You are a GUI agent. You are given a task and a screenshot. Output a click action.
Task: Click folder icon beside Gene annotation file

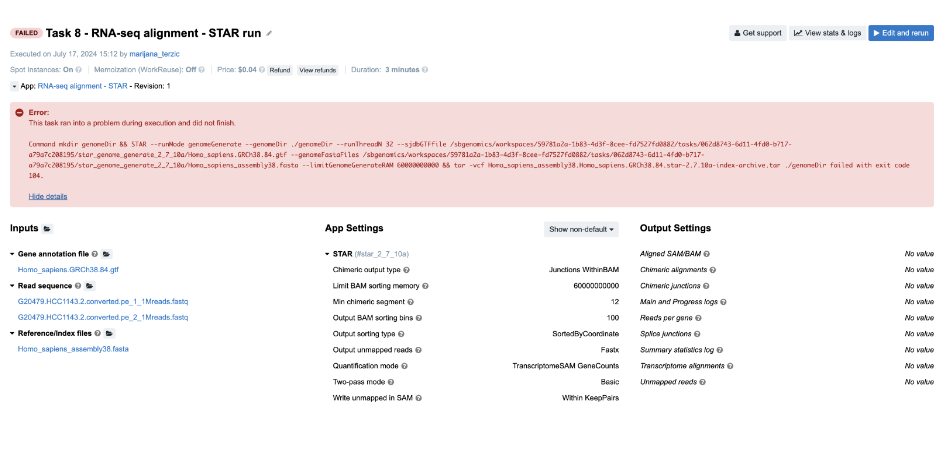click(107, 255)
